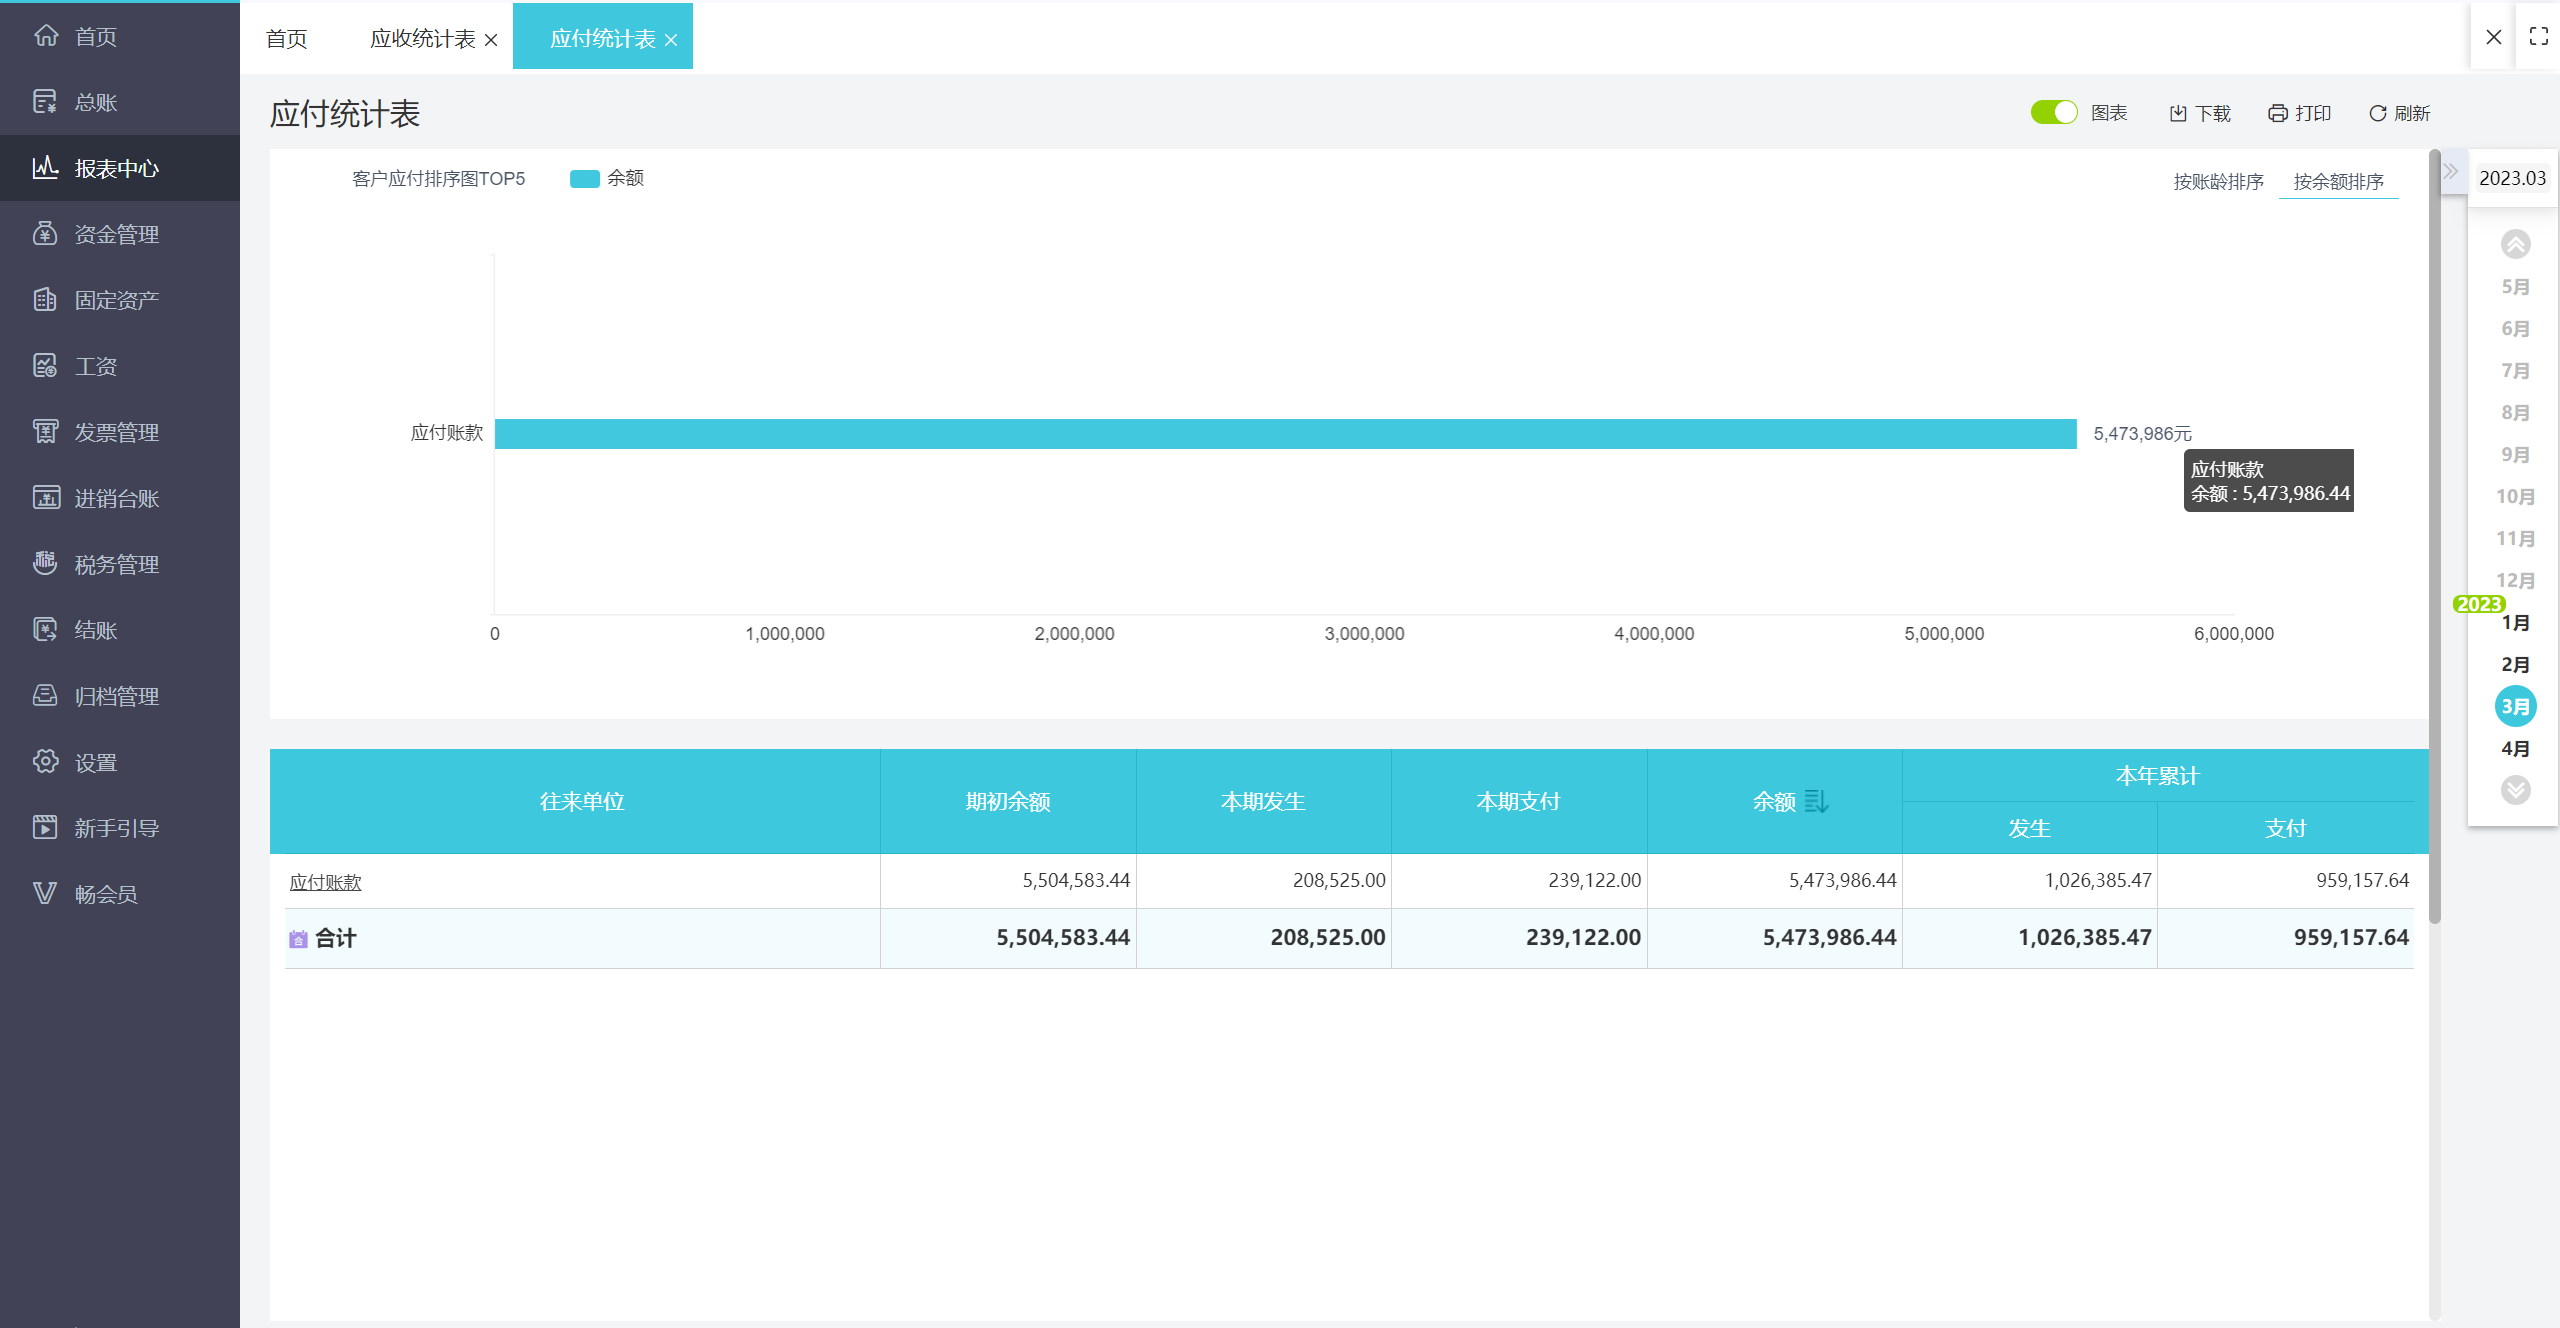Click the 合计 row expander
2560x1328 pixels.
(x=296, y=937)
